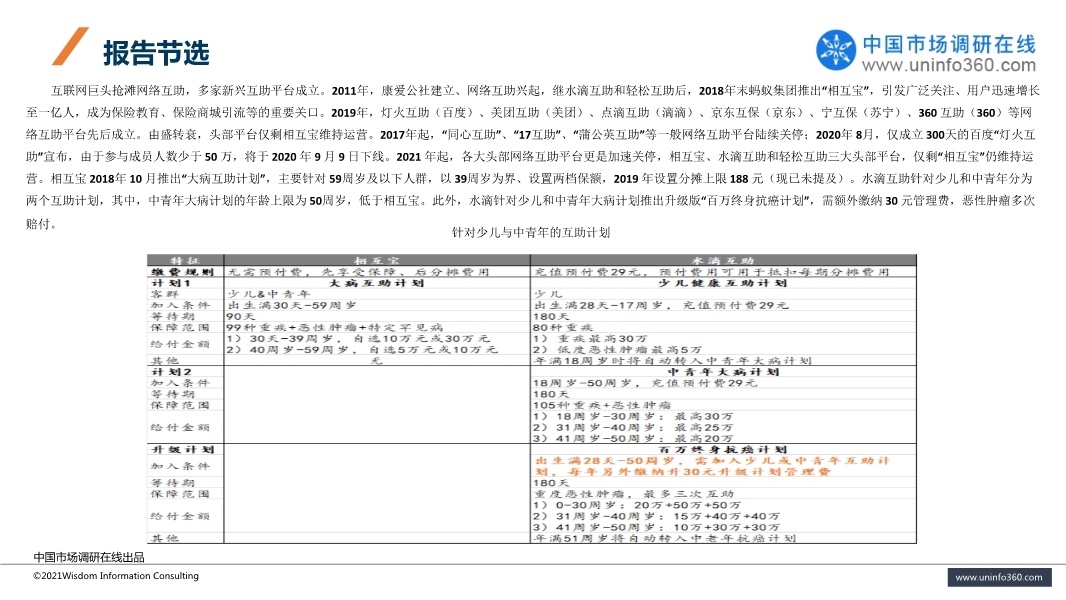Click the ©2021 Wisdom Information Consulting text
The height and width of the screenshot is (600, 1066).
click(x=116, y=576)
